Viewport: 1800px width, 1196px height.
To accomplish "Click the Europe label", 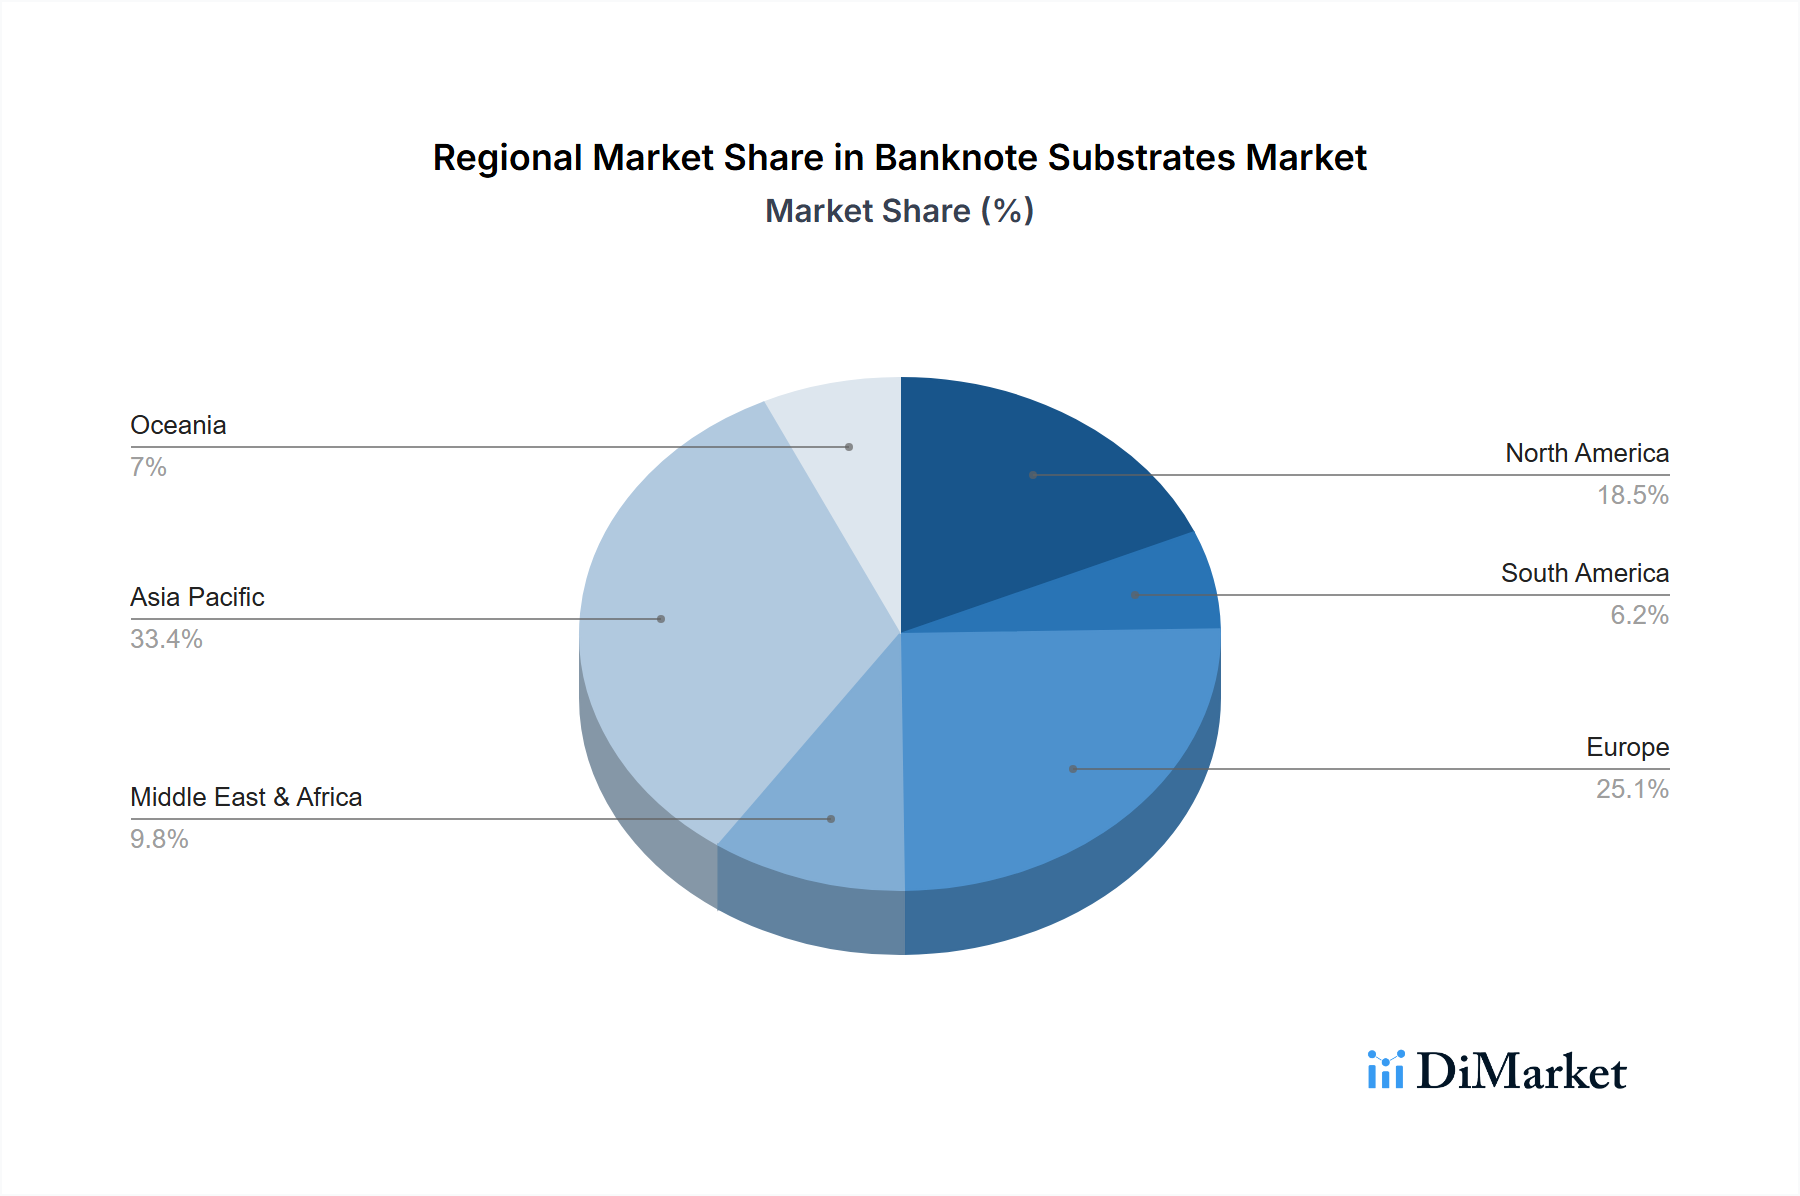I will (1627, 747).
